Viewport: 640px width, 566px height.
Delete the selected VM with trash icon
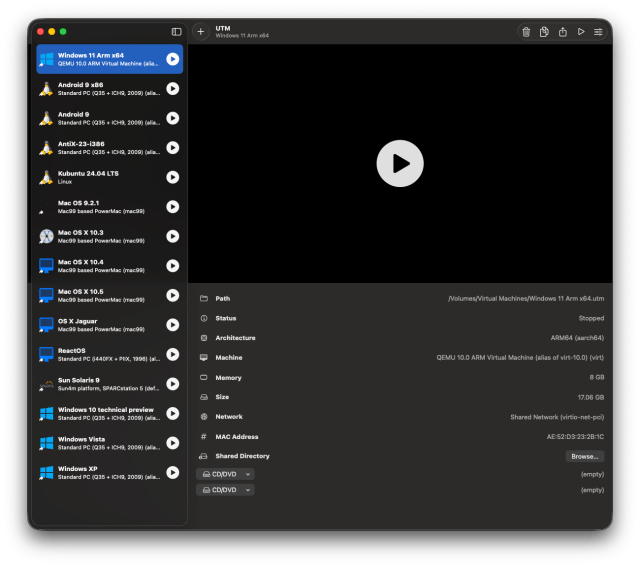[x=526, y=32]
